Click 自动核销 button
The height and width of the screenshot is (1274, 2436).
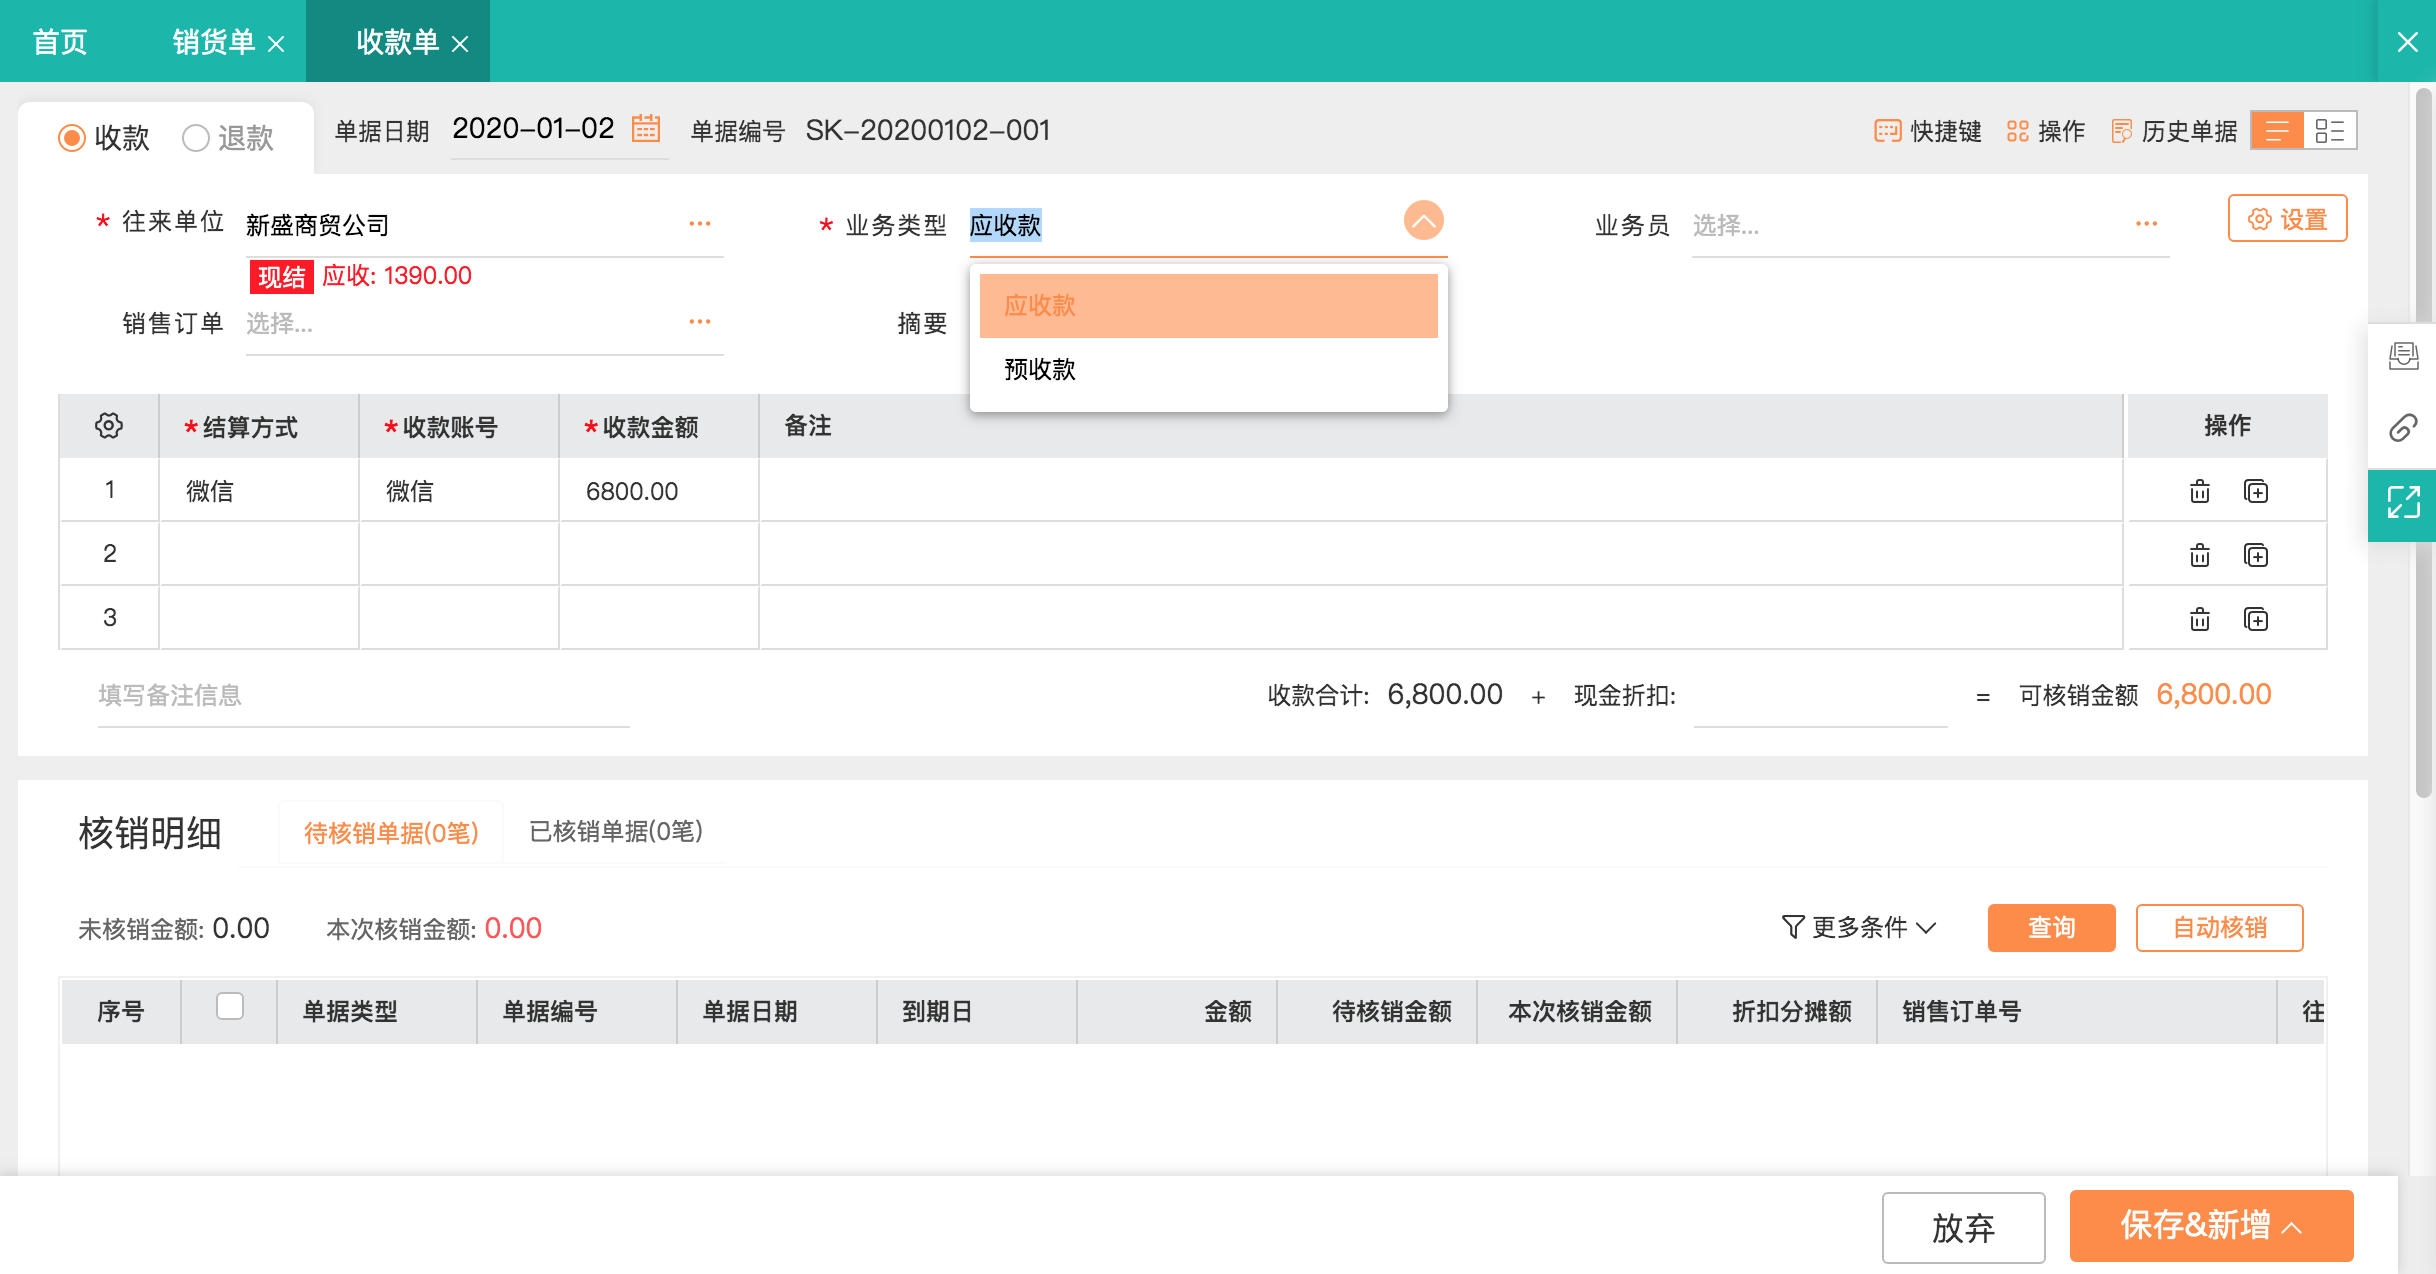point(2220,926)
